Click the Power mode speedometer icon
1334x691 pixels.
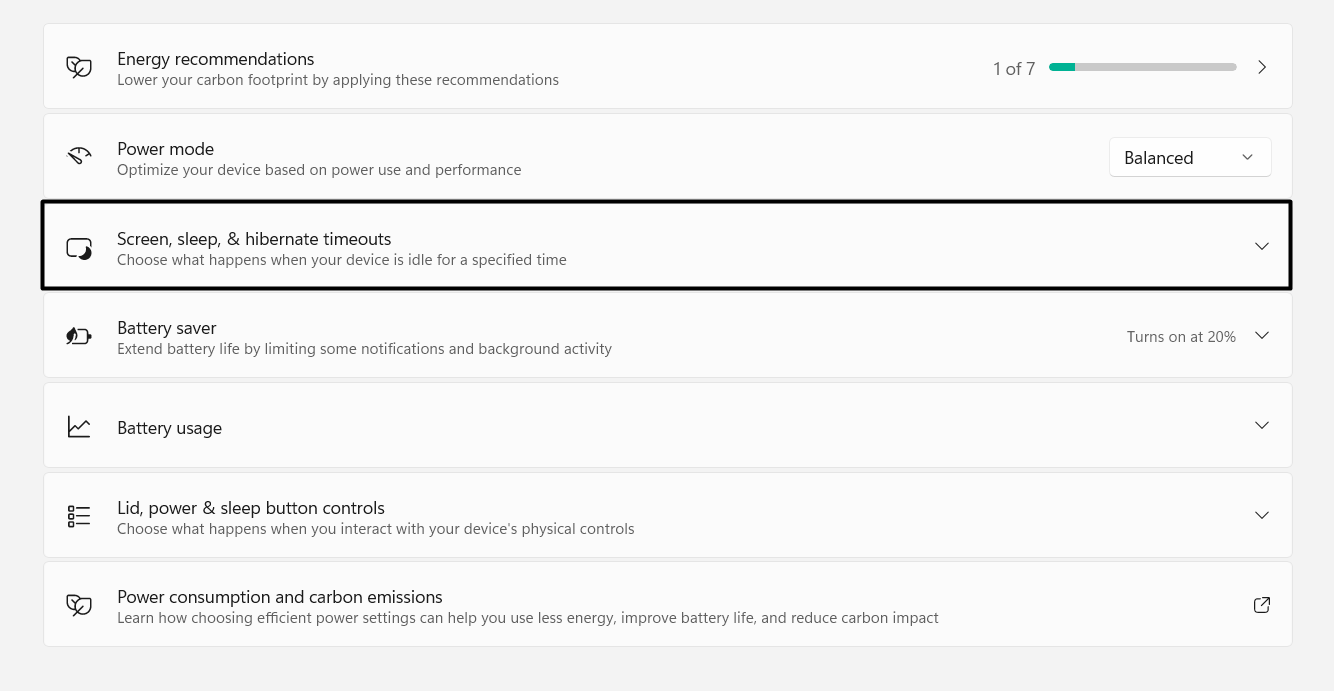pos(78,156)
